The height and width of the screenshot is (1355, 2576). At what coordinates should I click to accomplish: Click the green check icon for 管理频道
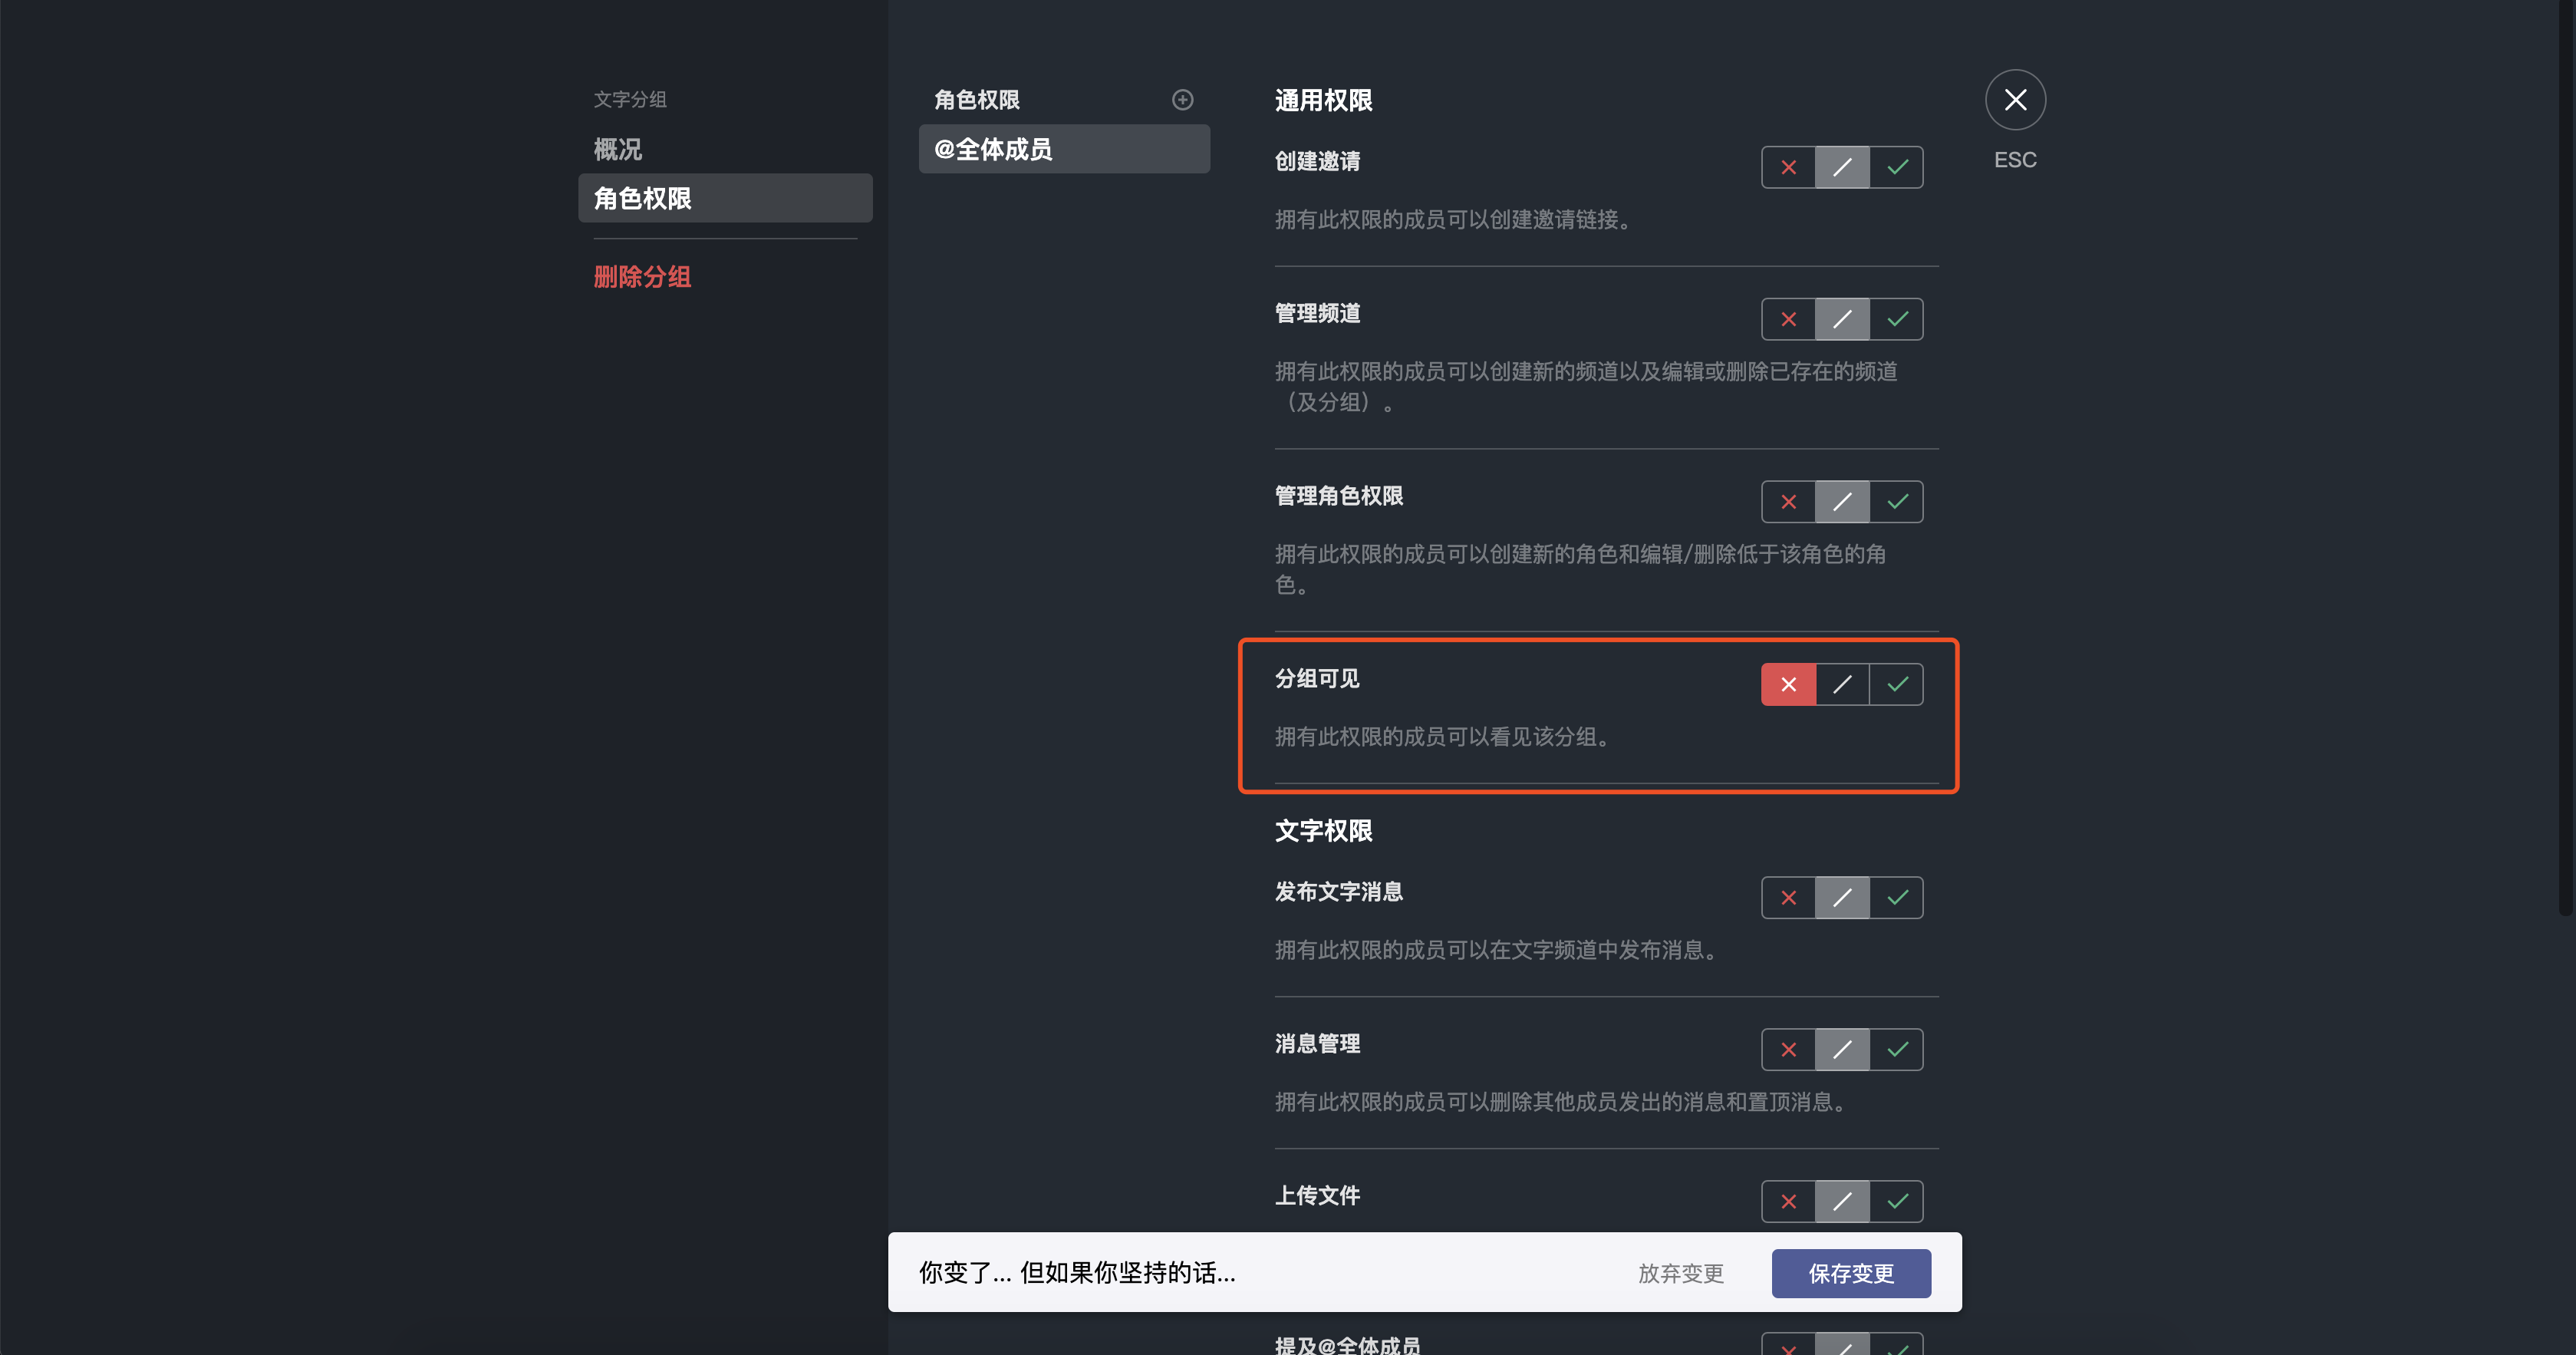(x=1897, y=319)
